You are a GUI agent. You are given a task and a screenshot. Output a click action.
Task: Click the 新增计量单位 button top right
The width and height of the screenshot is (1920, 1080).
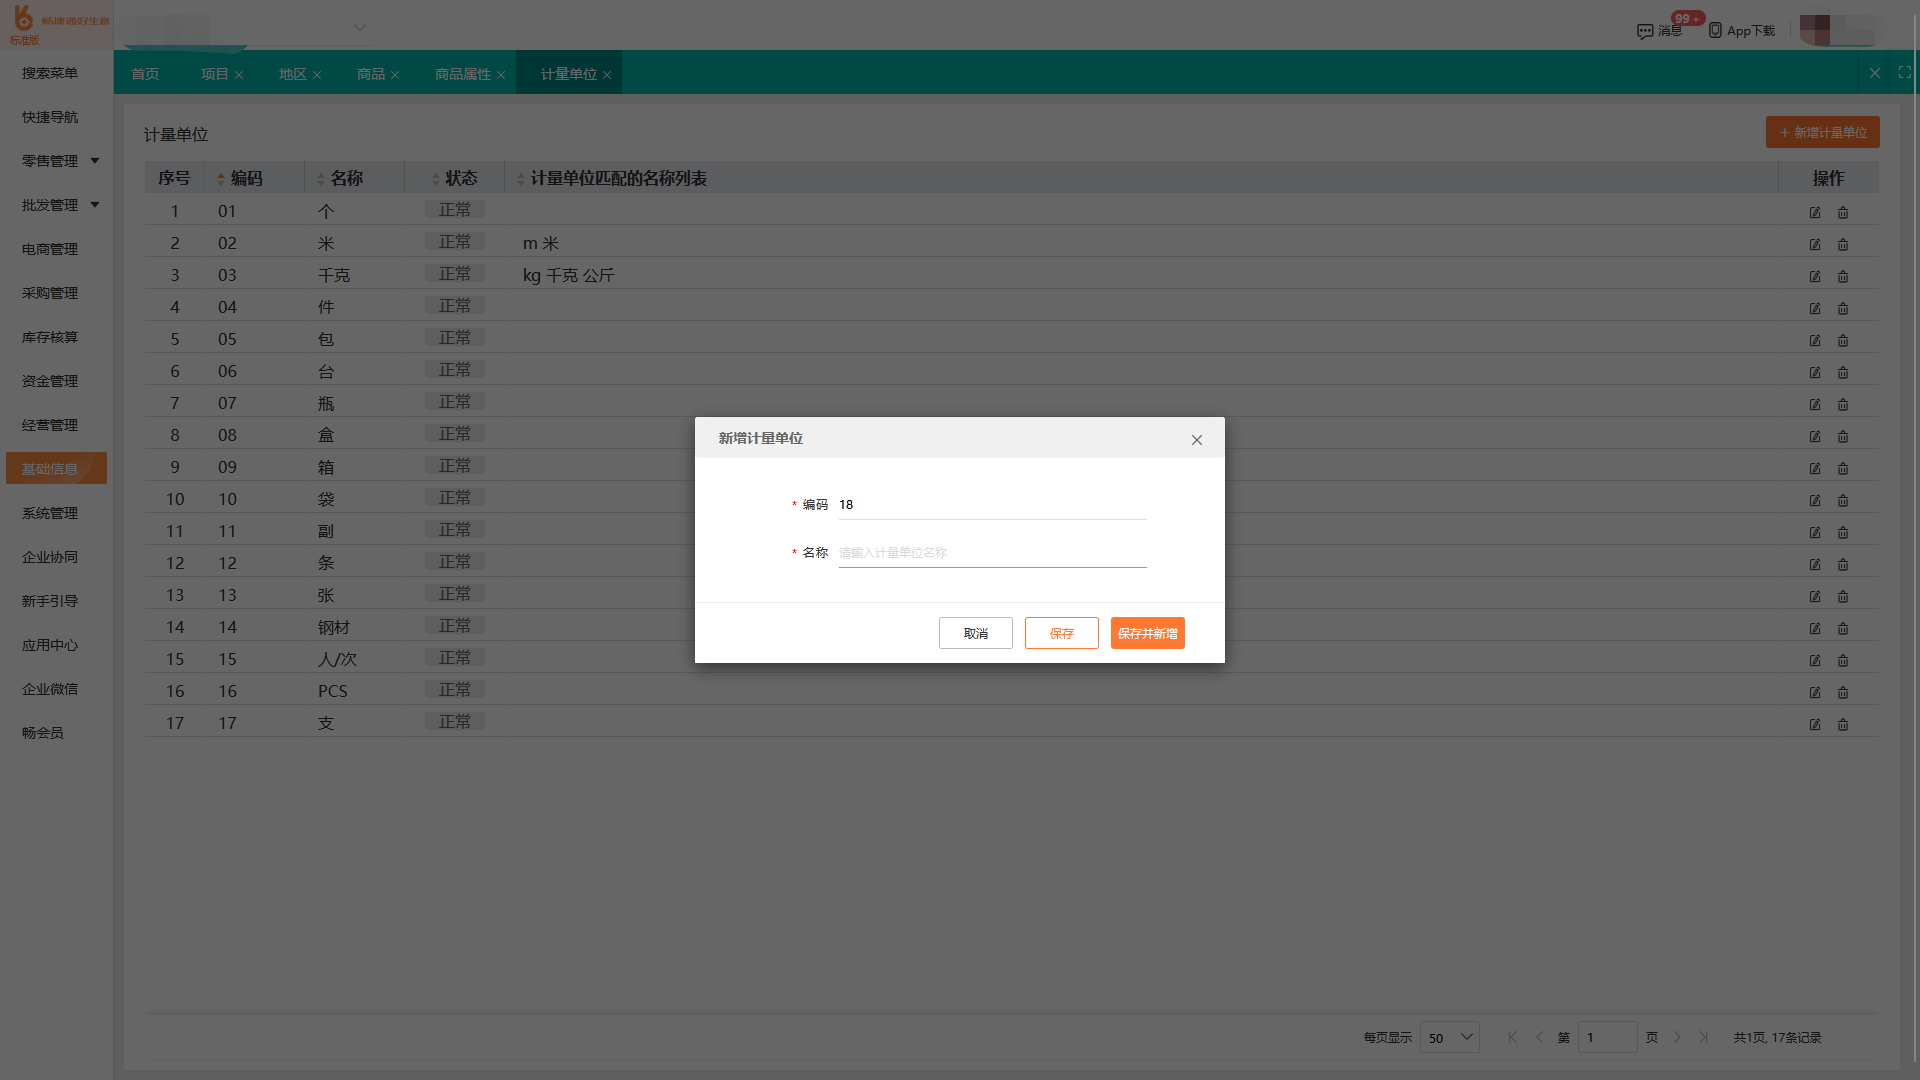pyautogui.click(x=1822, y=132)
